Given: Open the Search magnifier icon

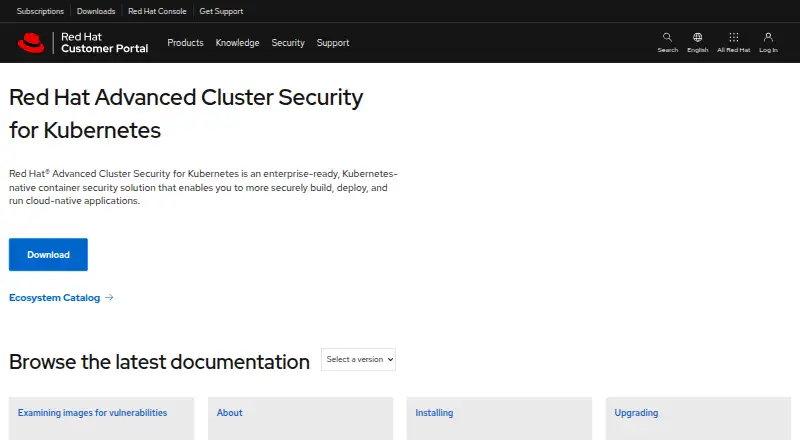Looking at the screenshot, I should [667, 37].
